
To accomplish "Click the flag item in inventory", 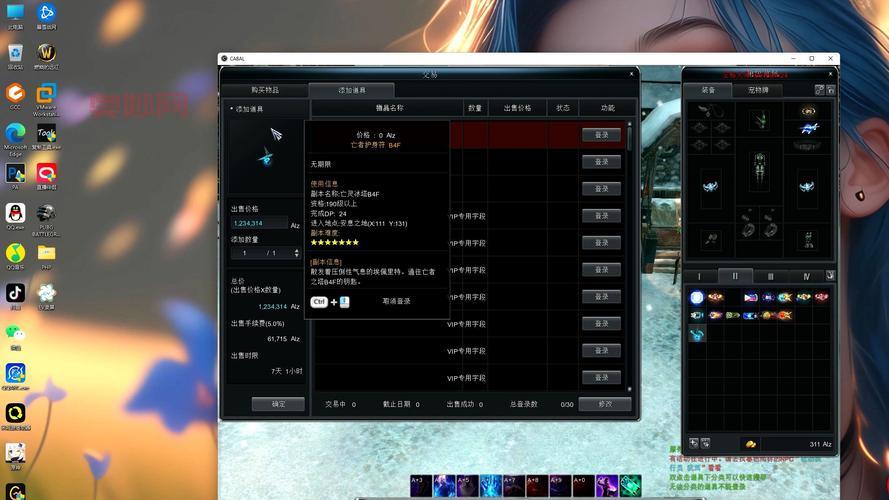I will pos(750,298).
